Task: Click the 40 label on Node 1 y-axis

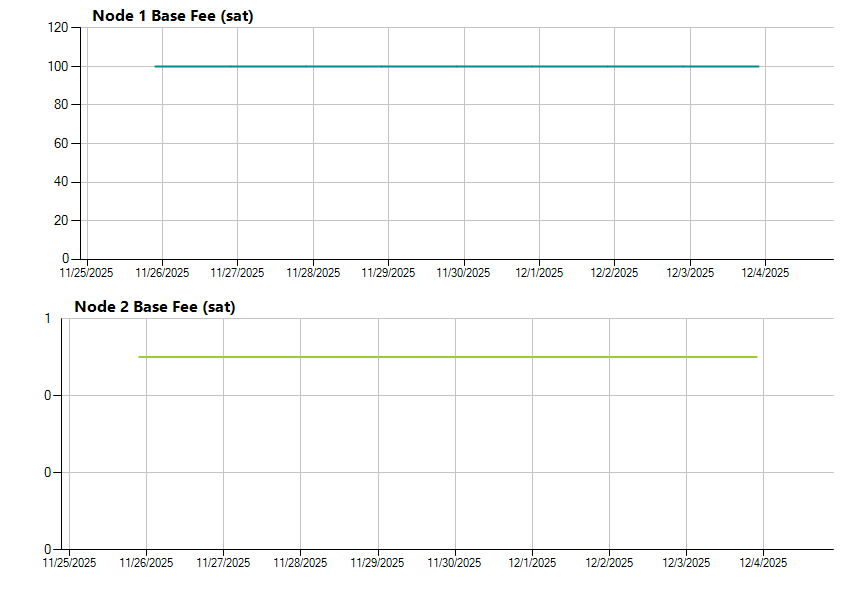Action: [60, 182]
